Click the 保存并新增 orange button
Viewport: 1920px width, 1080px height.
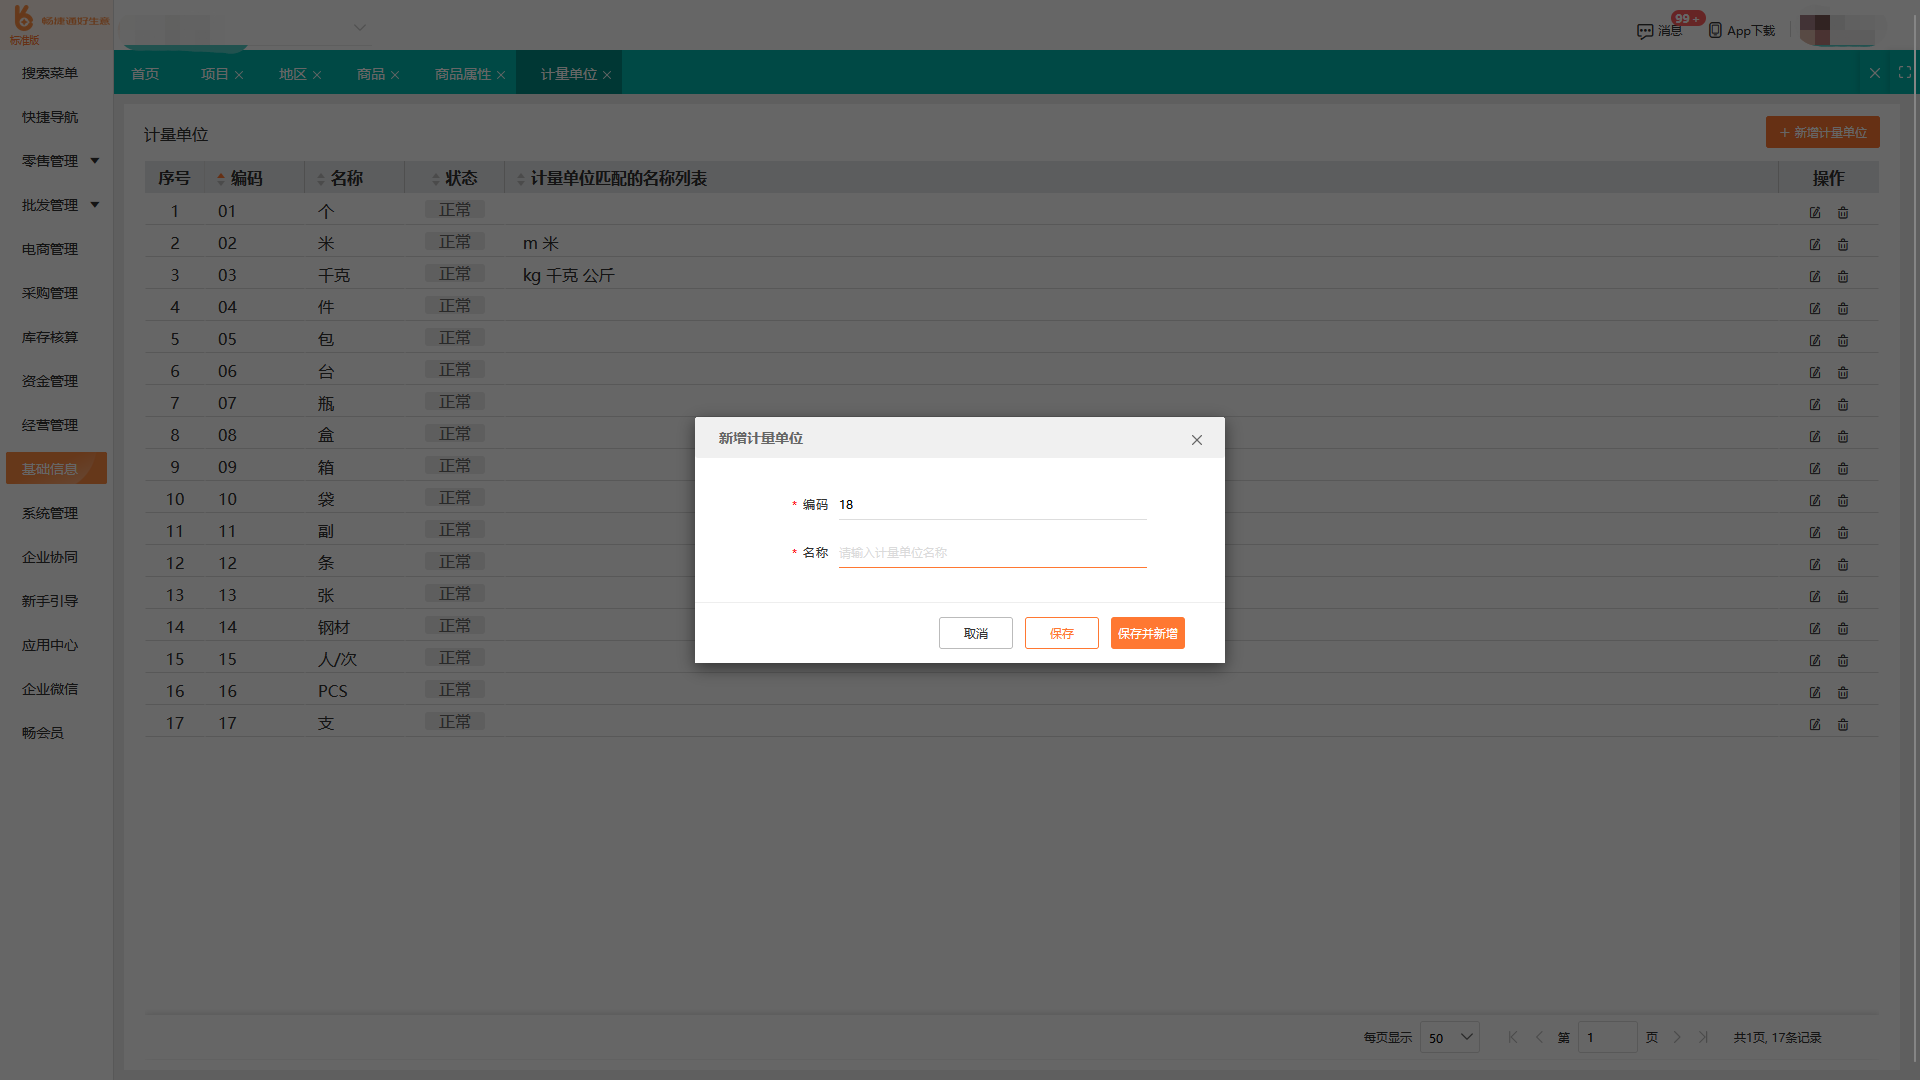point(1145,633)
